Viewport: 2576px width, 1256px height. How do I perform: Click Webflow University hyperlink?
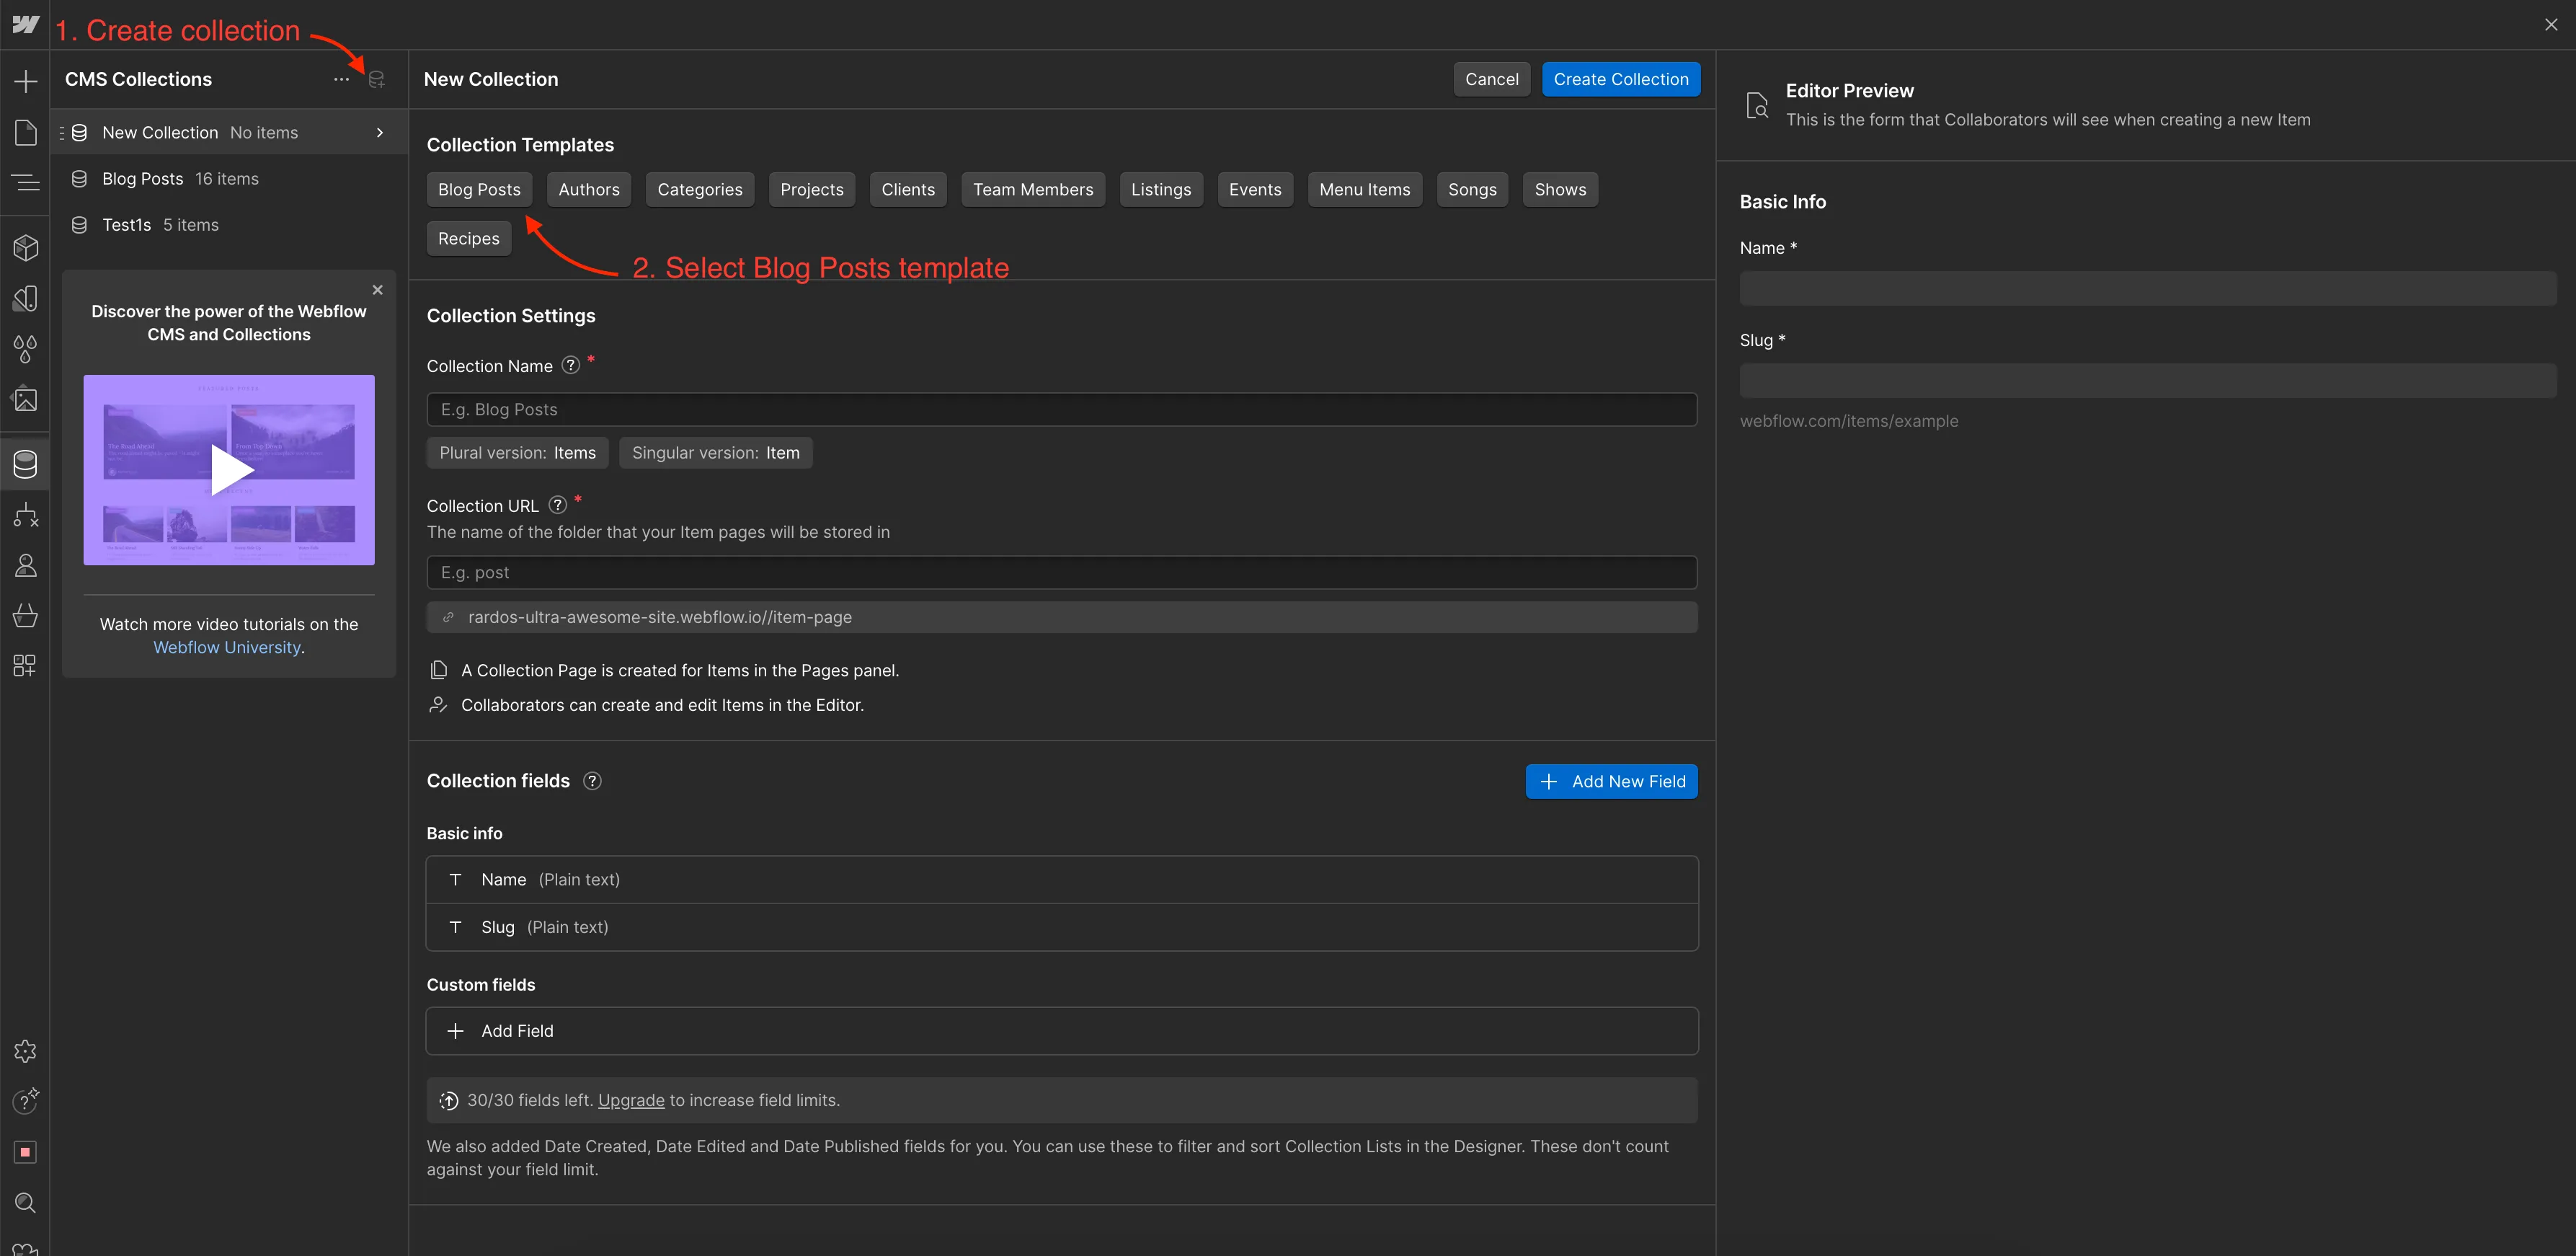(x=227, y=646)
